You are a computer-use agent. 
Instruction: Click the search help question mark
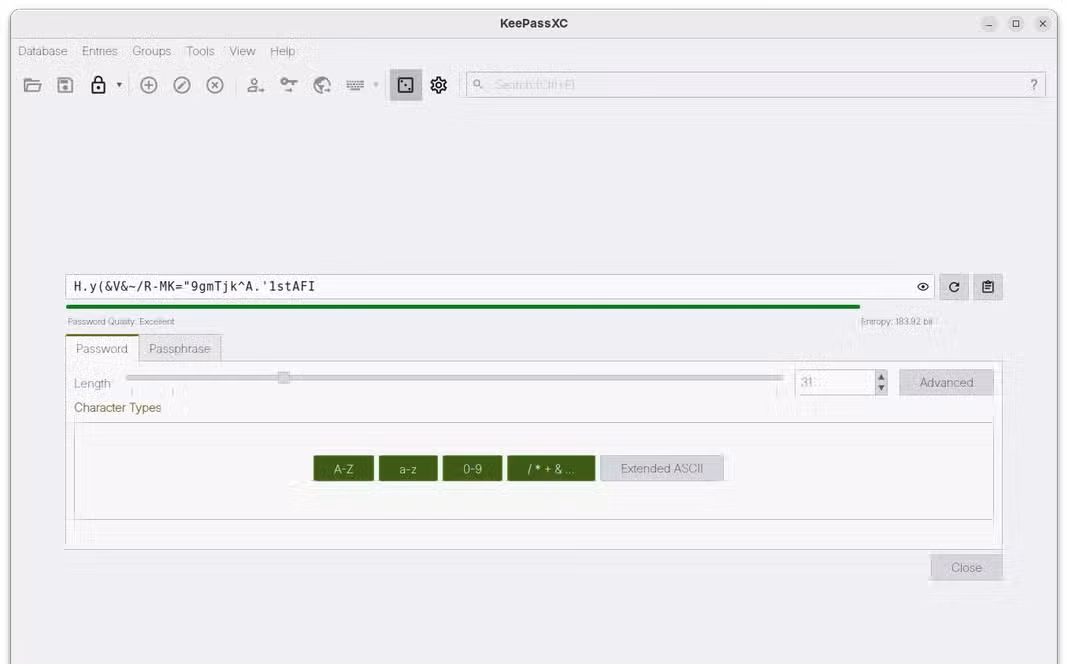point(1034,84)
